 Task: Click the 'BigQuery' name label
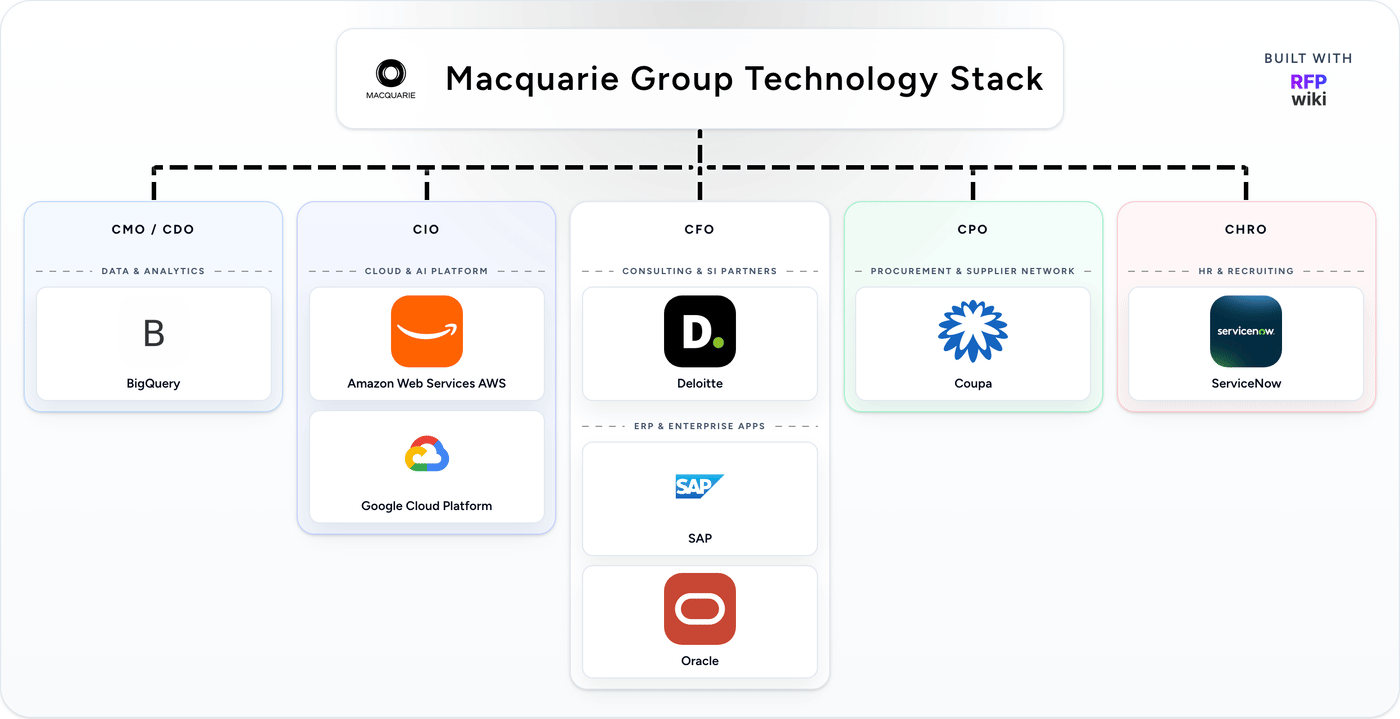pos(154,384)
